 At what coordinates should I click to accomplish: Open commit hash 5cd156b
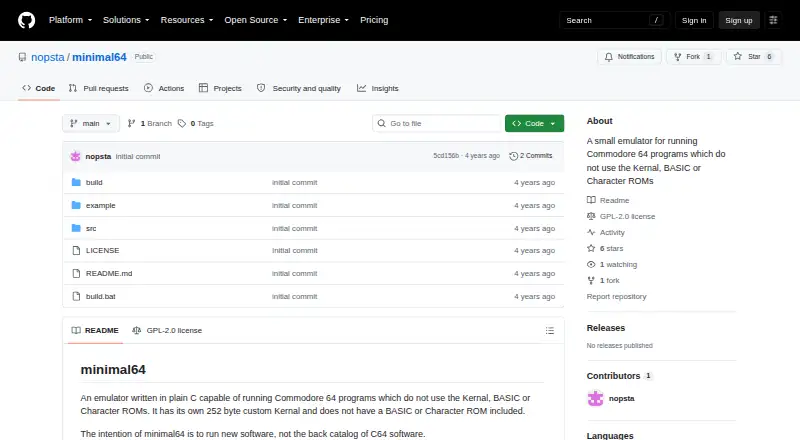(x=446, y=156)
